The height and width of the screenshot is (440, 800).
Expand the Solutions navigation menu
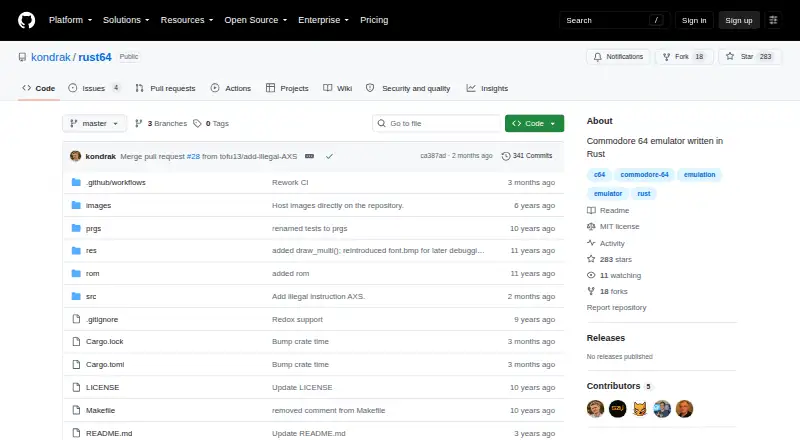[x=126, y=20]
